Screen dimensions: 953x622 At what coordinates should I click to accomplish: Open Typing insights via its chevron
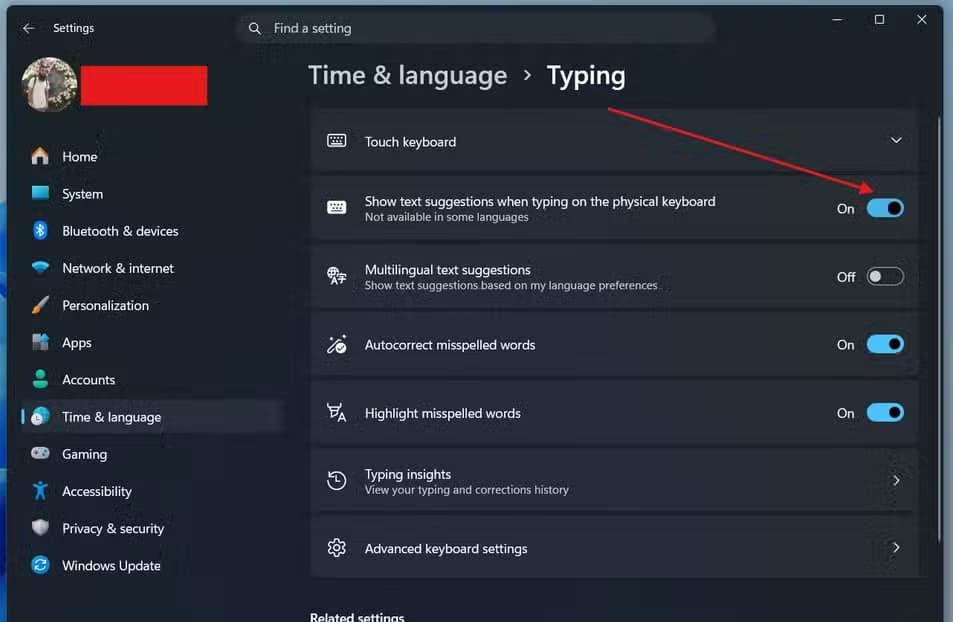(x=896, y=480)
